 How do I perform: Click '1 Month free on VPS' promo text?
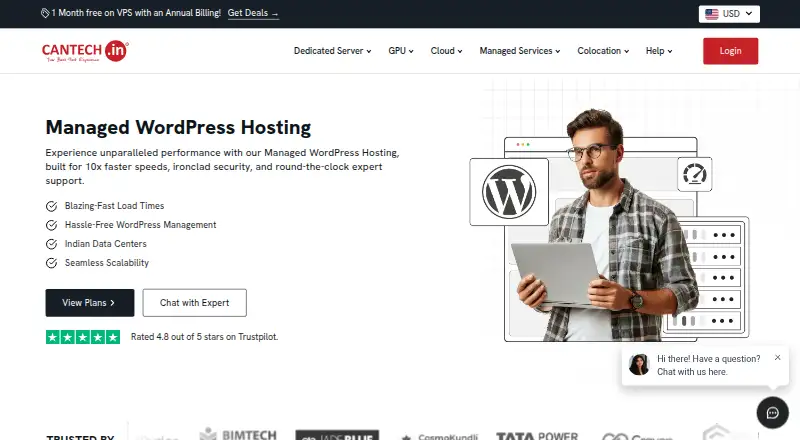(x=136, y=13)
